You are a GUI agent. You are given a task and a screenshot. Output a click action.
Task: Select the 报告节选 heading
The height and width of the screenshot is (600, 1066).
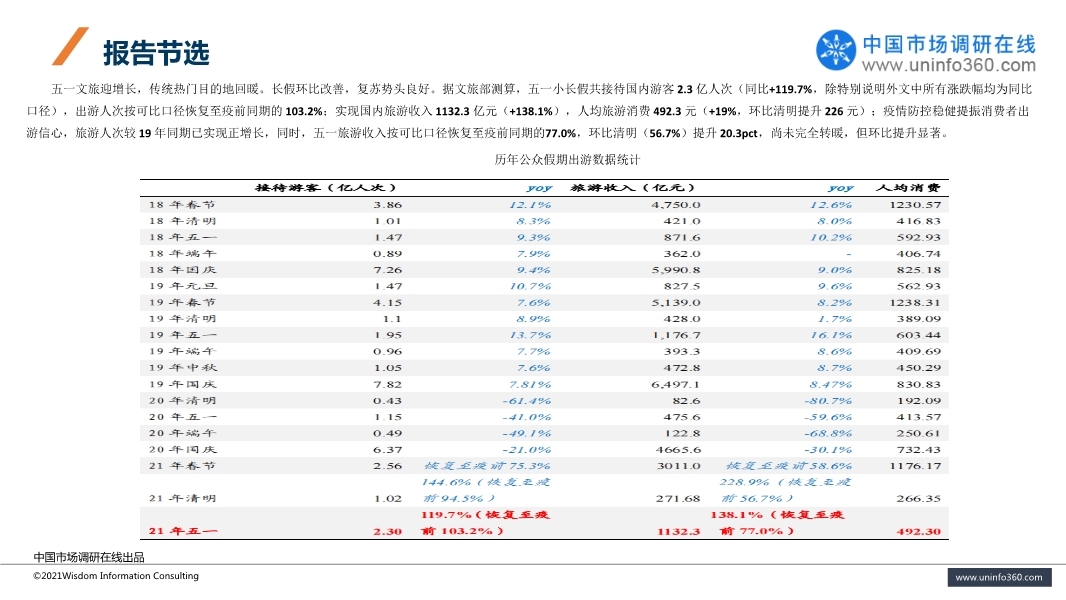pyautogui.click(x=156, y=52)
